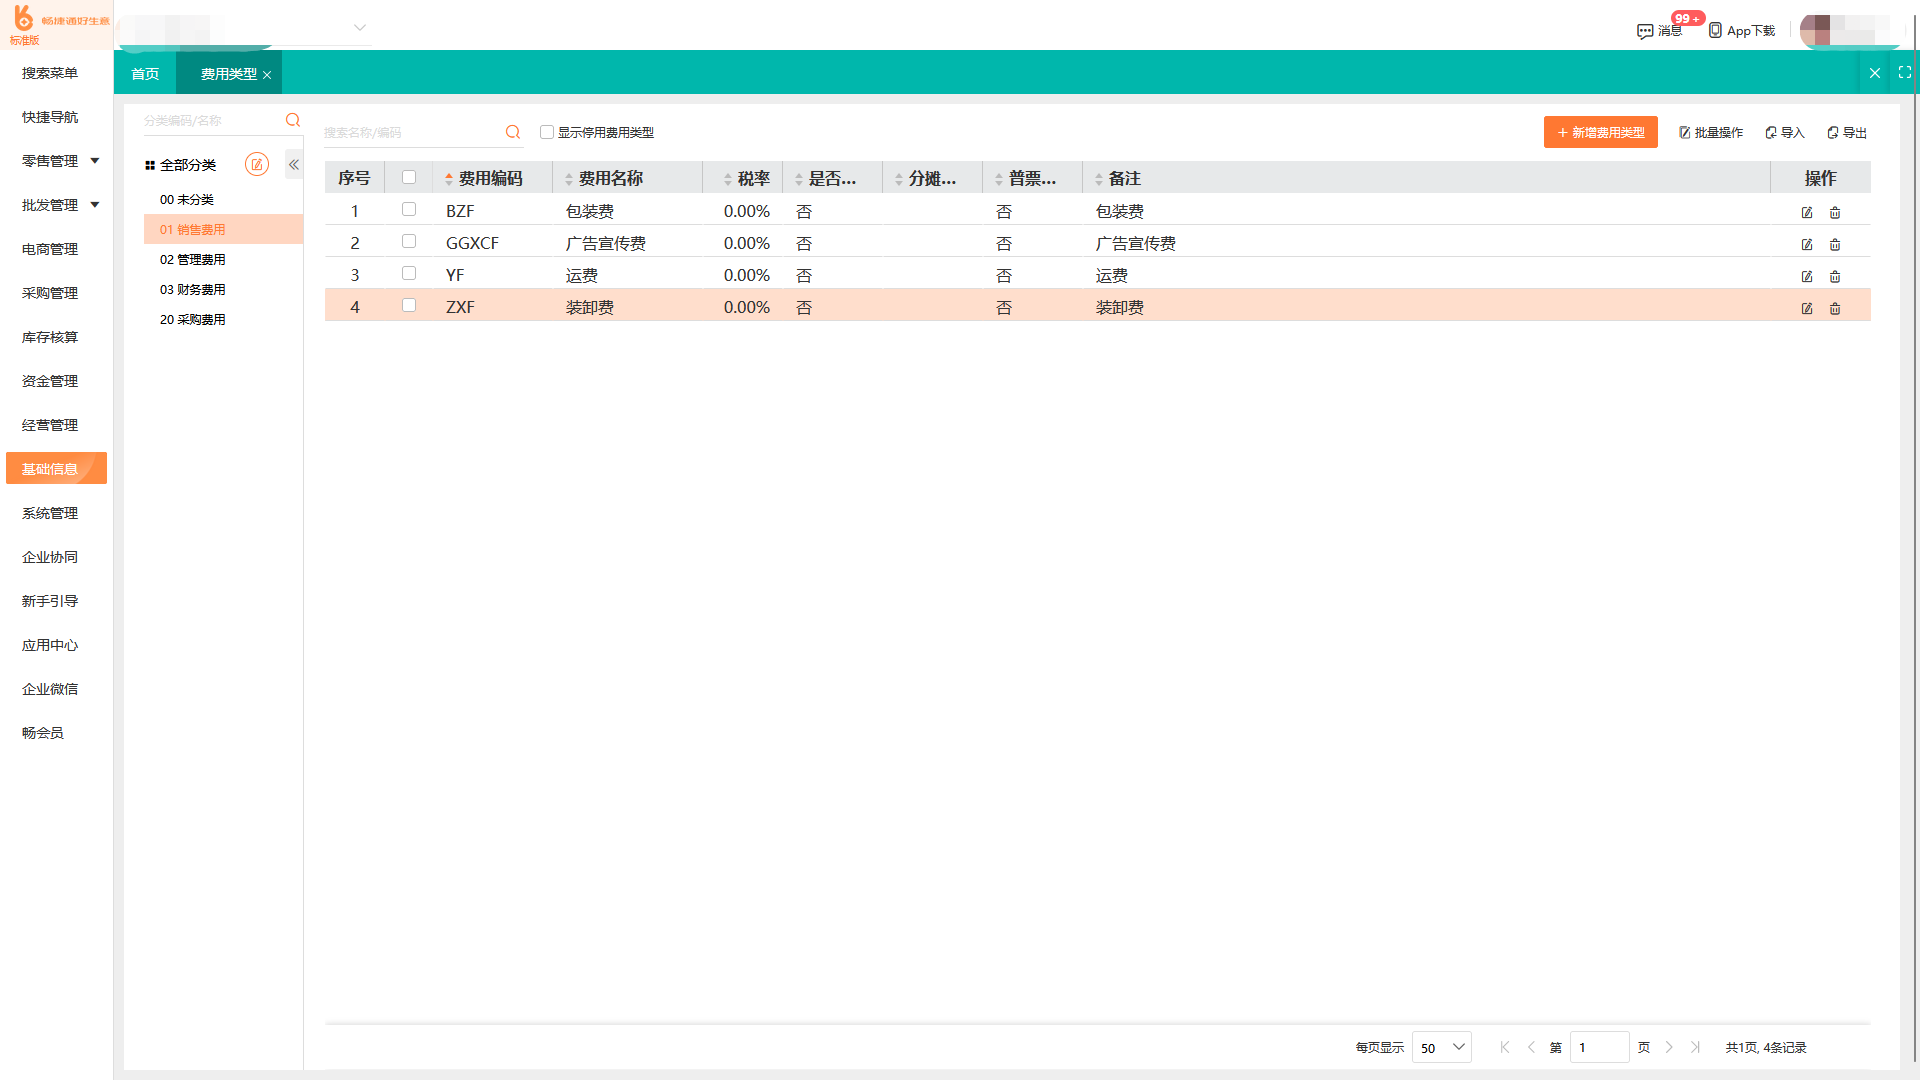Click the edit pencil icon for 运费 row
Viewport: 1920px width, 1080px height.
pos(1807,274)
